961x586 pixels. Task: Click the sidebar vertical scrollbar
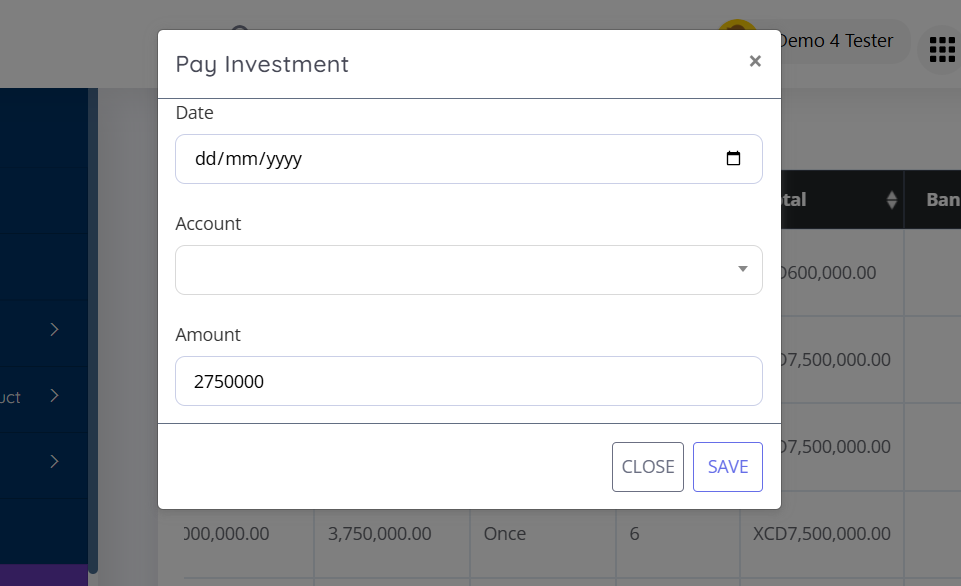coord(93,330)
